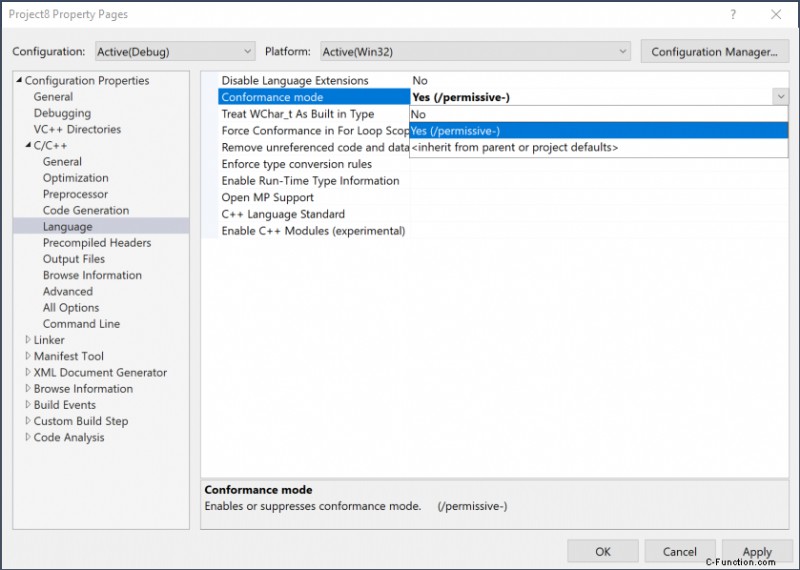Click the Cancel button

[679, 551]
